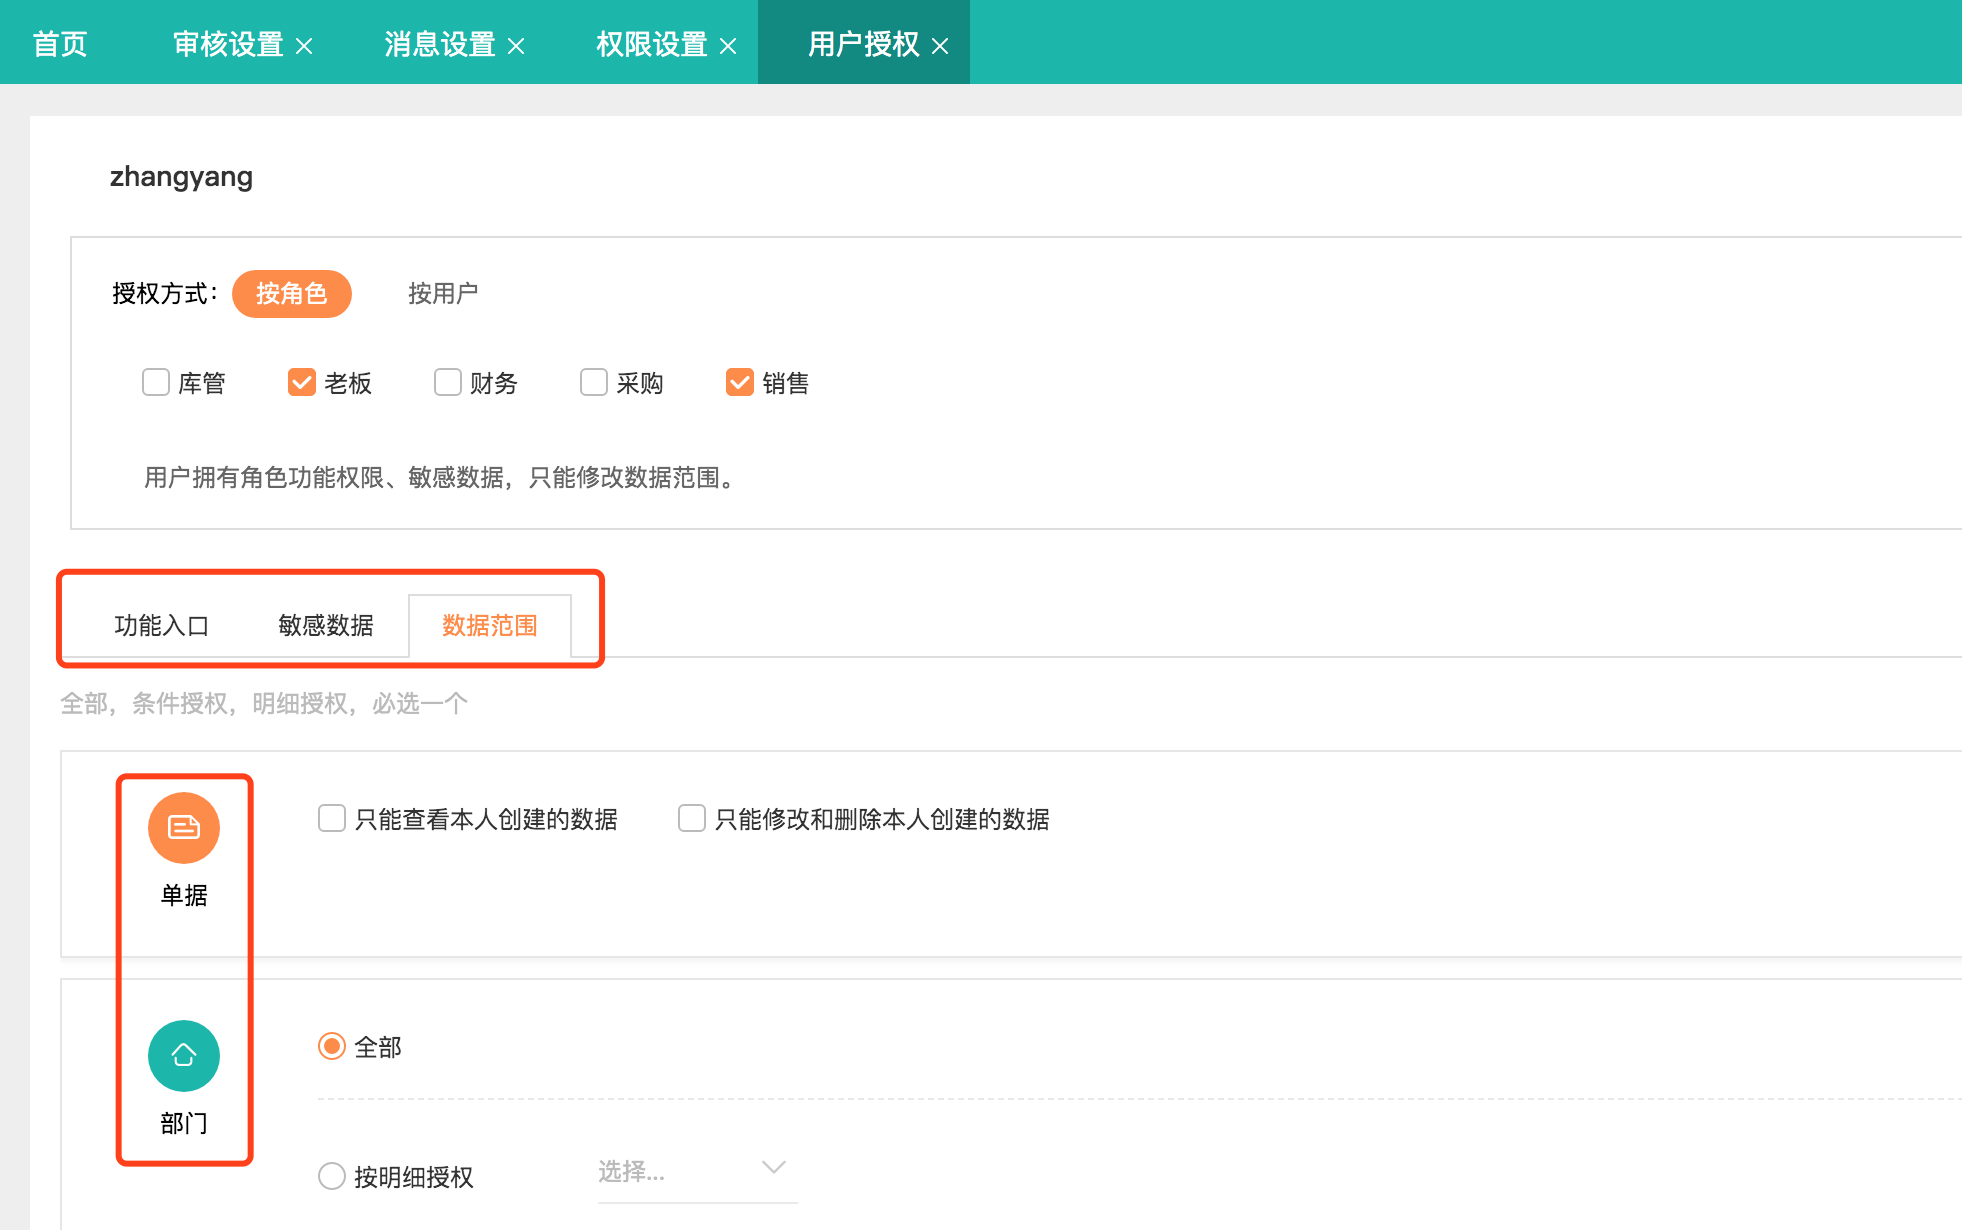Click the 部门 (department) icon

coord(184,1054)
